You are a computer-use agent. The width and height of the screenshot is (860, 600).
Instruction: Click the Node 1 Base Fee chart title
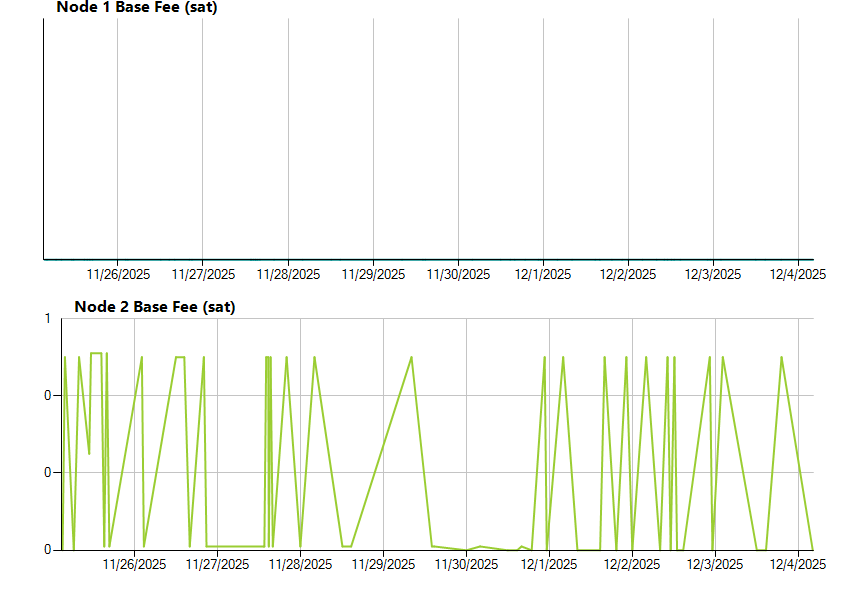(x=137, y=8)
